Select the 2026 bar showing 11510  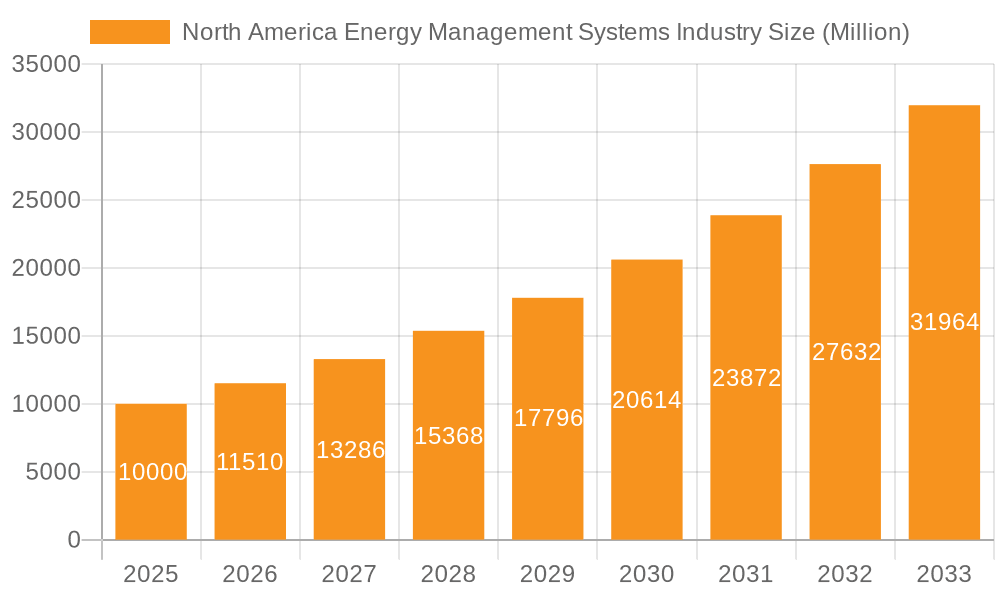(250, 460)
